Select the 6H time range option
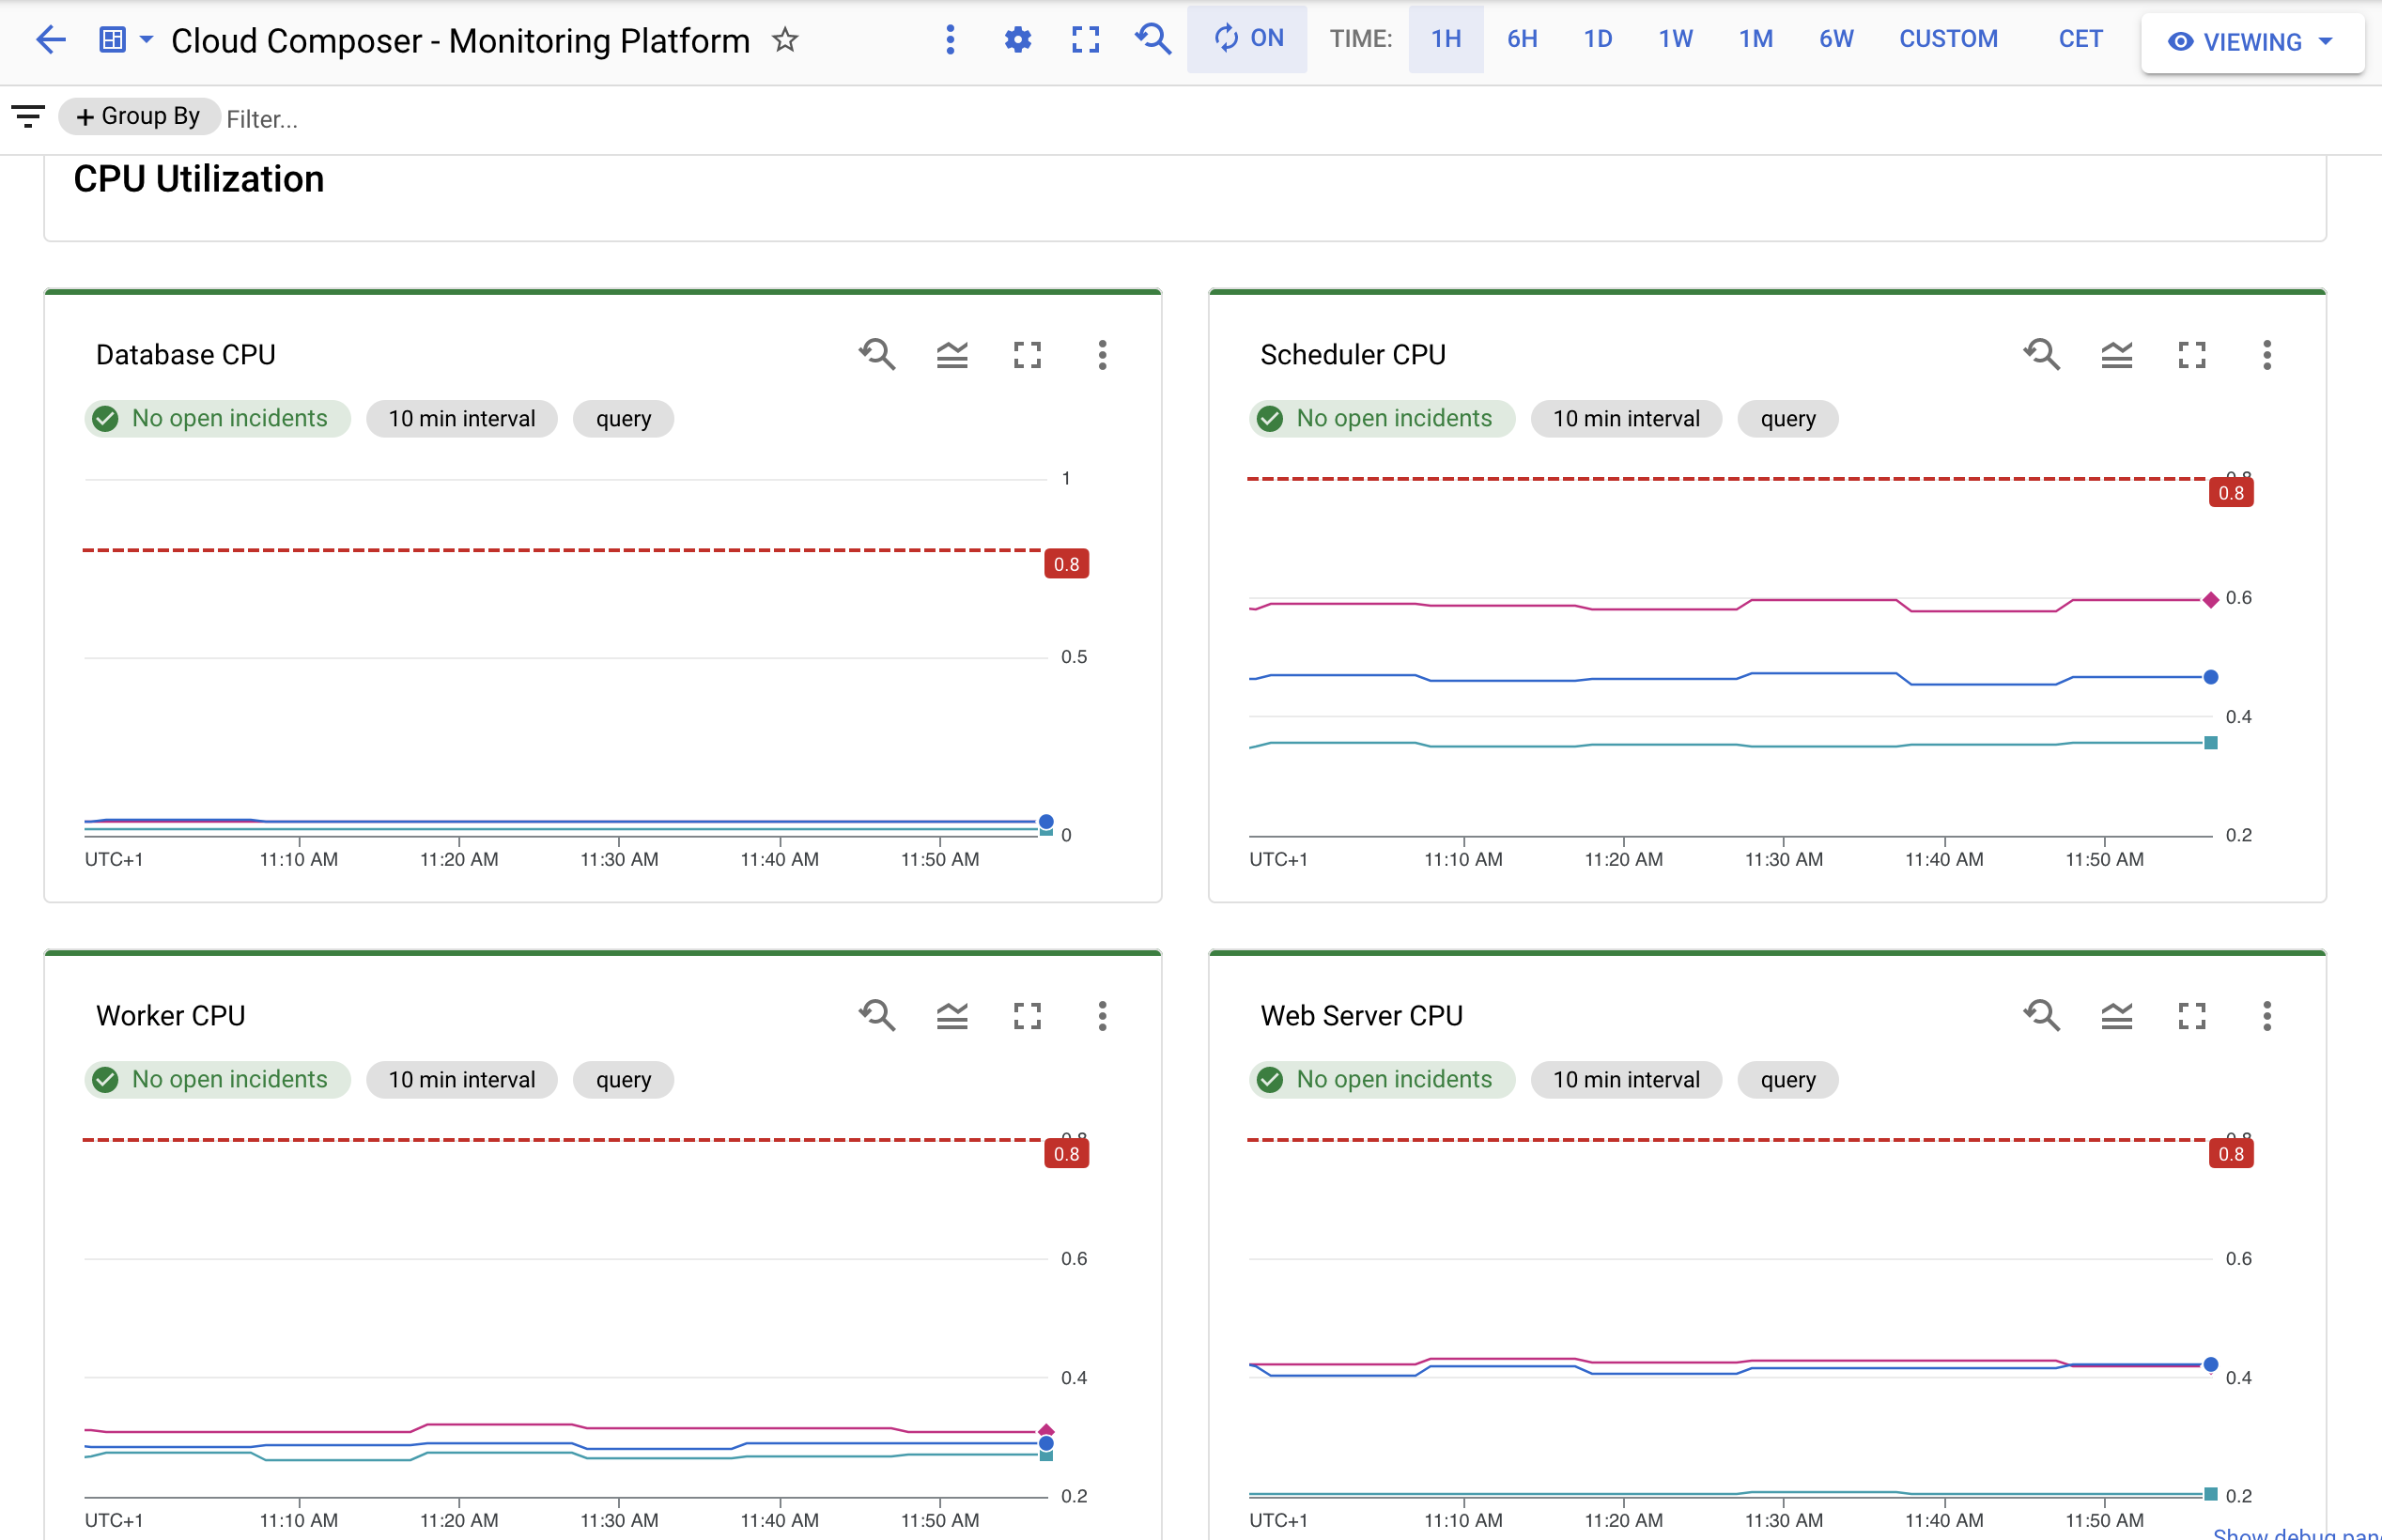The width and height of the screenshot is (2382, 1540). (1521, 38)
